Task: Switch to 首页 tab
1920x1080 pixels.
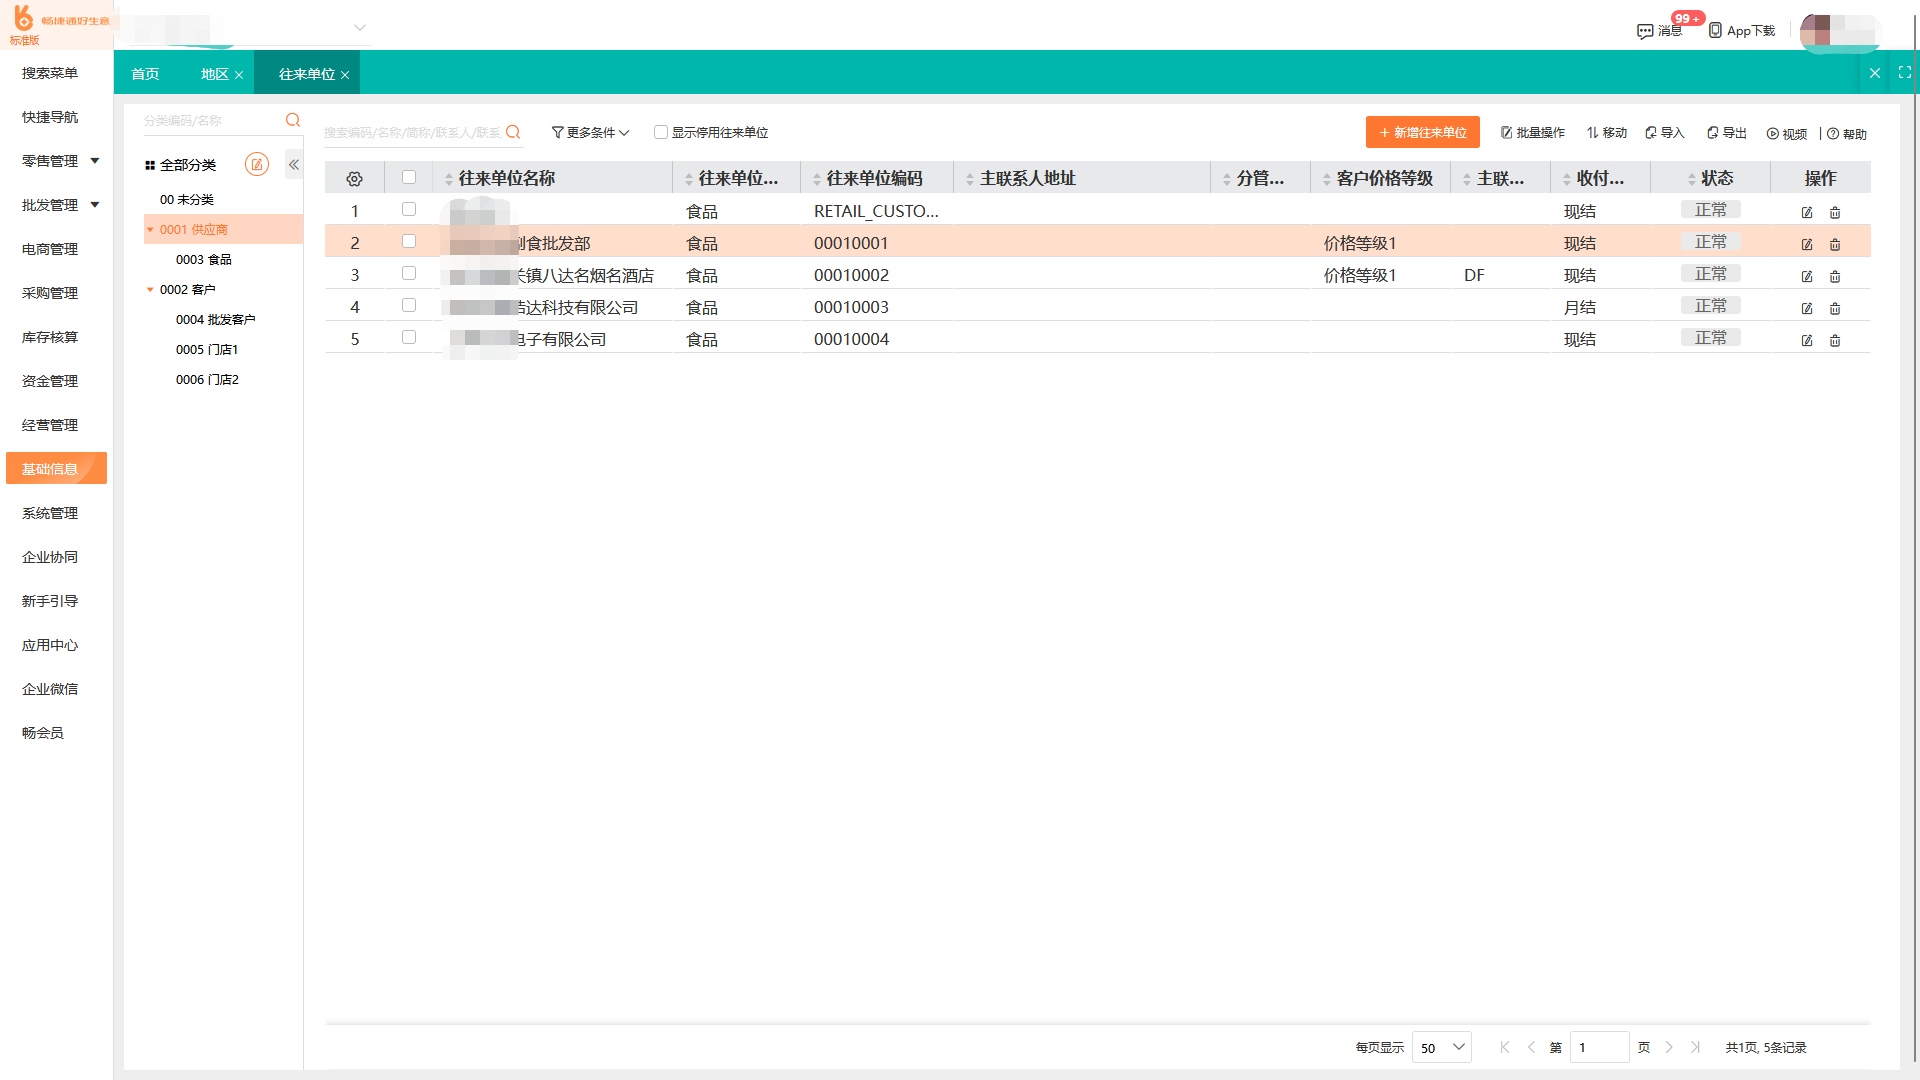Action: point(145,73)
